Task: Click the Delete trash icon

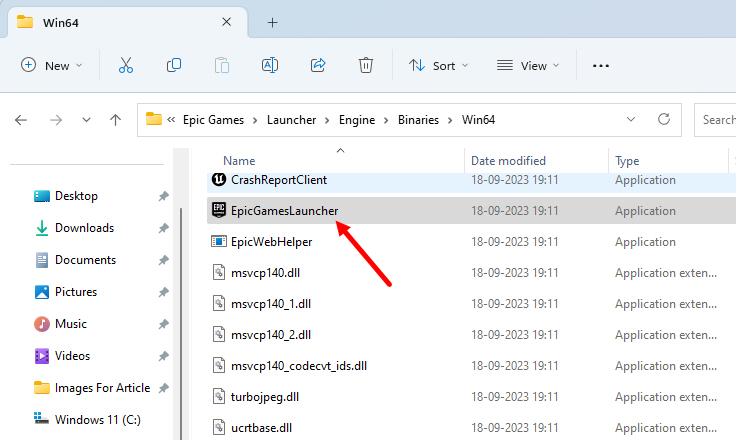Action: [x=366, y=65]
